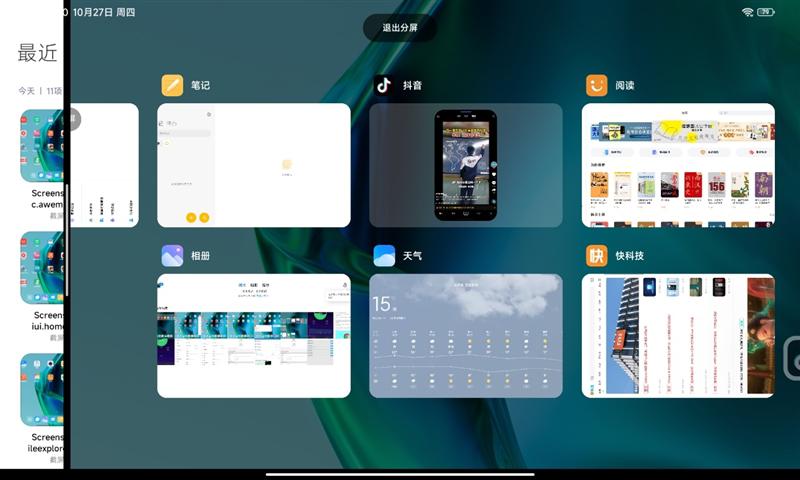Tap the battery indicator in status bar
800x480 pixels.
[x=767, y=12]
